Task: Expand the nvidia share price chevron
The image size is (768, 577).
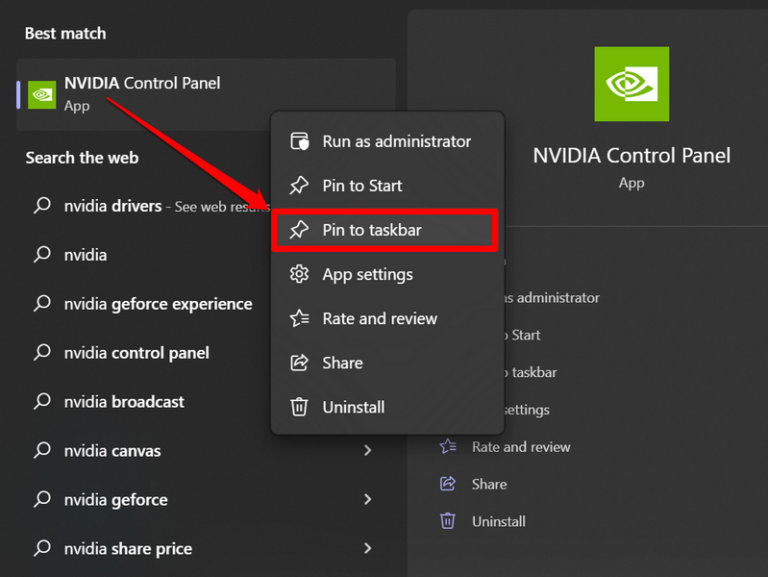Action: (367, 548)
